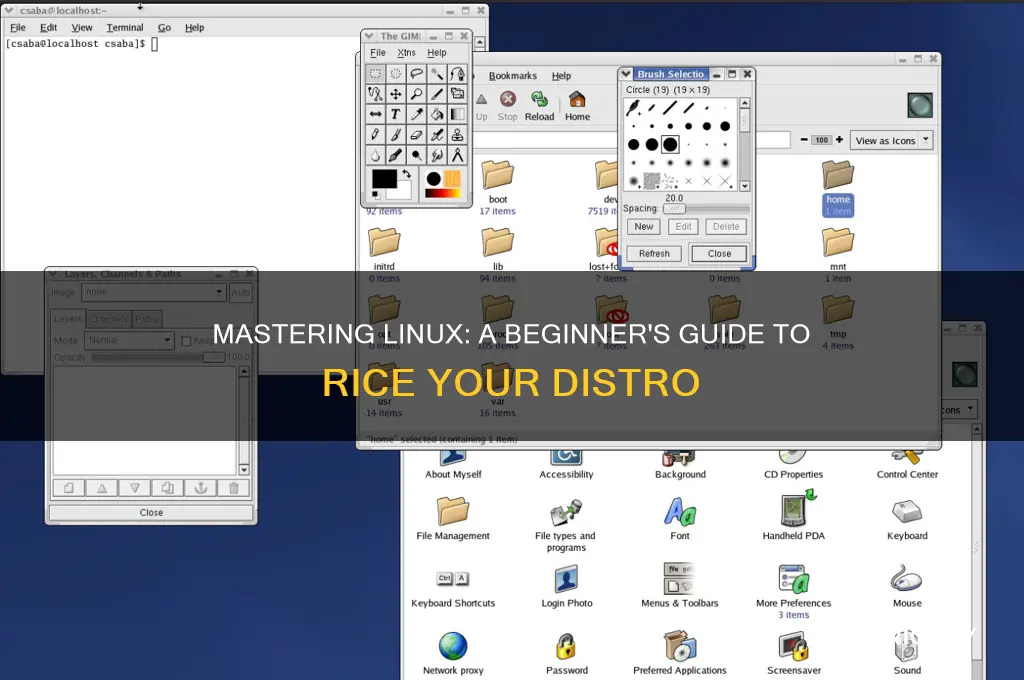Image resolution: width=1024 pixels, height=680 pixels.
Task: Open GIMP toolbox window menu chevron
Action: [369, 36]
